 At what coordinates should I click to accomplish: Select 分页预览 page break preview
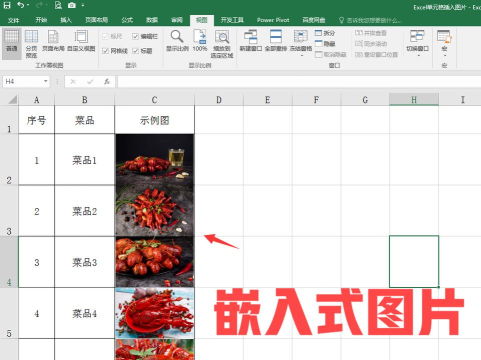[31, 43]
